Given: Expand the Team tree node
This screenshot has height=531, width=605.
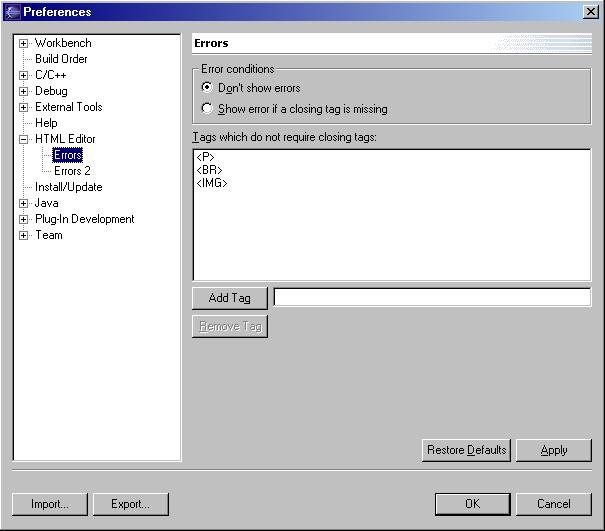Looking at the screenshot, I should [x=24, y=235].
